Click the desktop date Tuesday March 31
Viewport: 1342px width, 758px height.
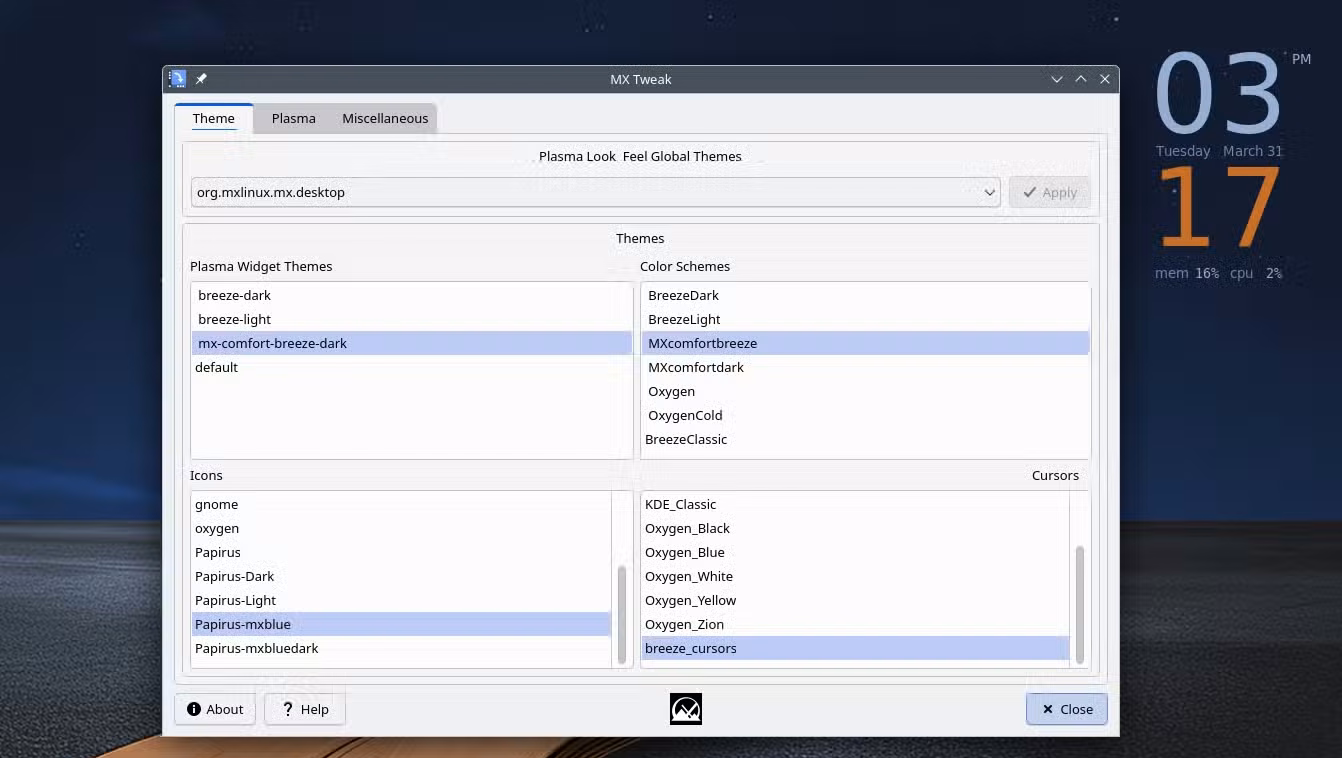tap(1219, 151)
